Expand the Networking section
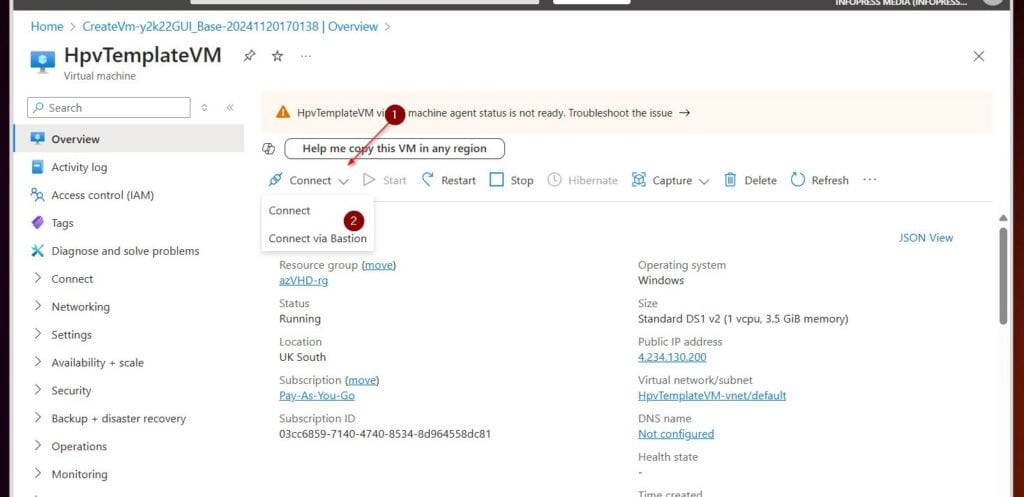The height and width of the screenshot is (497, 1024). (38, 306)
